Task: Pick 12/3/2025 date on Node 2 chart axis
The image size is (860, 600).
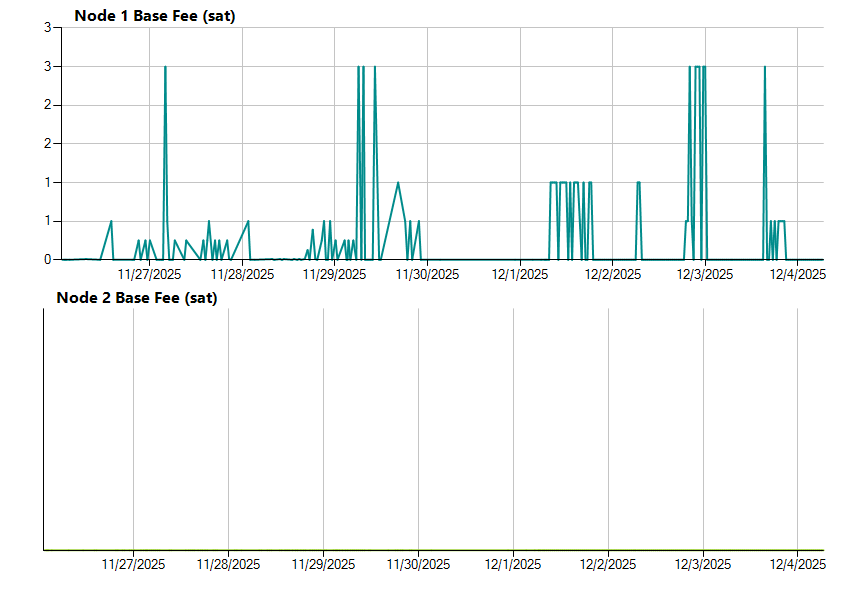Action: (x=703, y=564)
